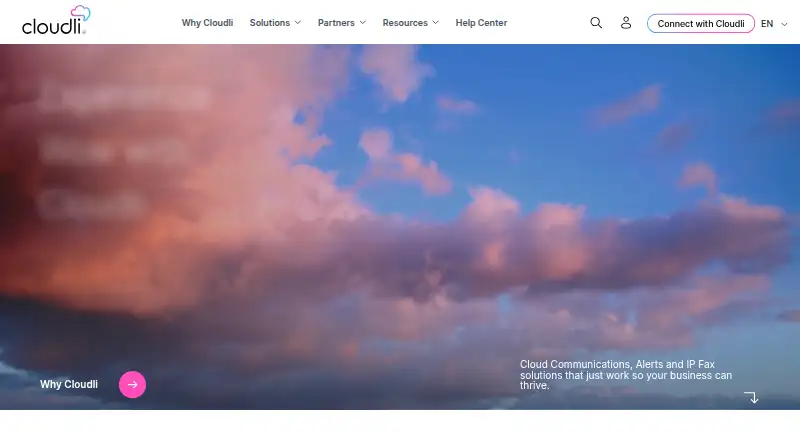Open the search magnifier icon
This screenshot has width=800, height=440.
pos(596,23)
